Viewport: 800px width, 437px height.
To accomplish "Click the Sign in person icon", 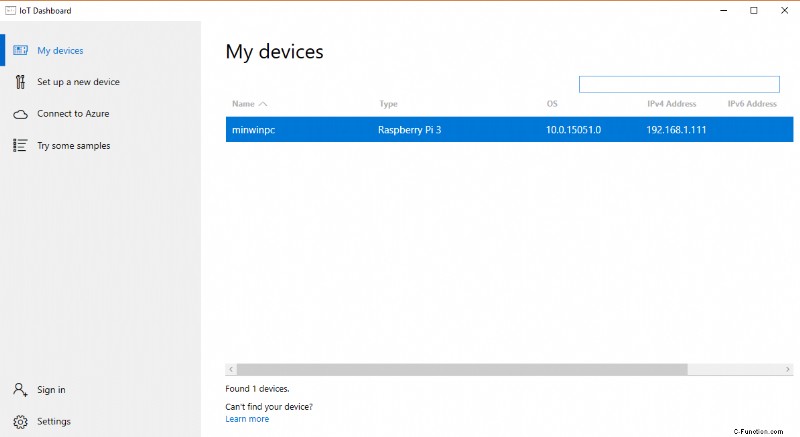I will point(20,390).
